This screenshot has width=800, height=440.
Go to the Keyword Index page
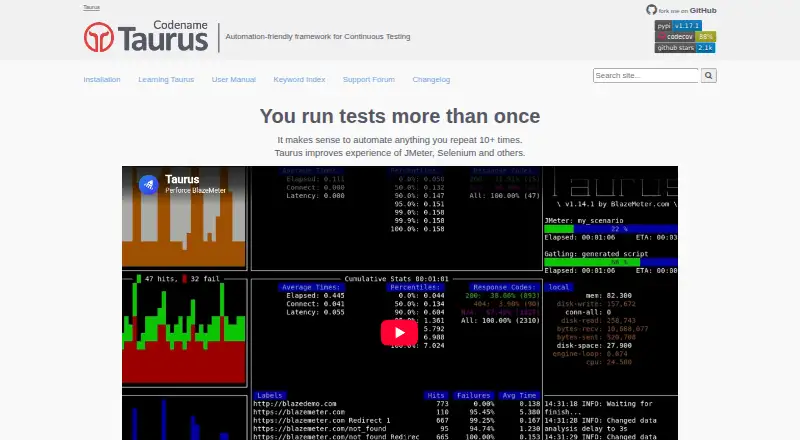pos(299,80)
